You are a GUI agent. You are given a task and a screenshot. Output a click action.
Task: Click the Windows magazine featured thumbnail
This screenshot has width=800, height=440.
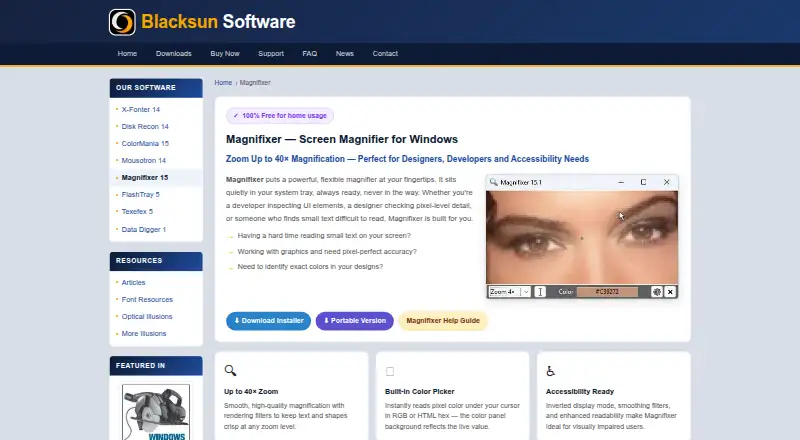pos(156,412)
